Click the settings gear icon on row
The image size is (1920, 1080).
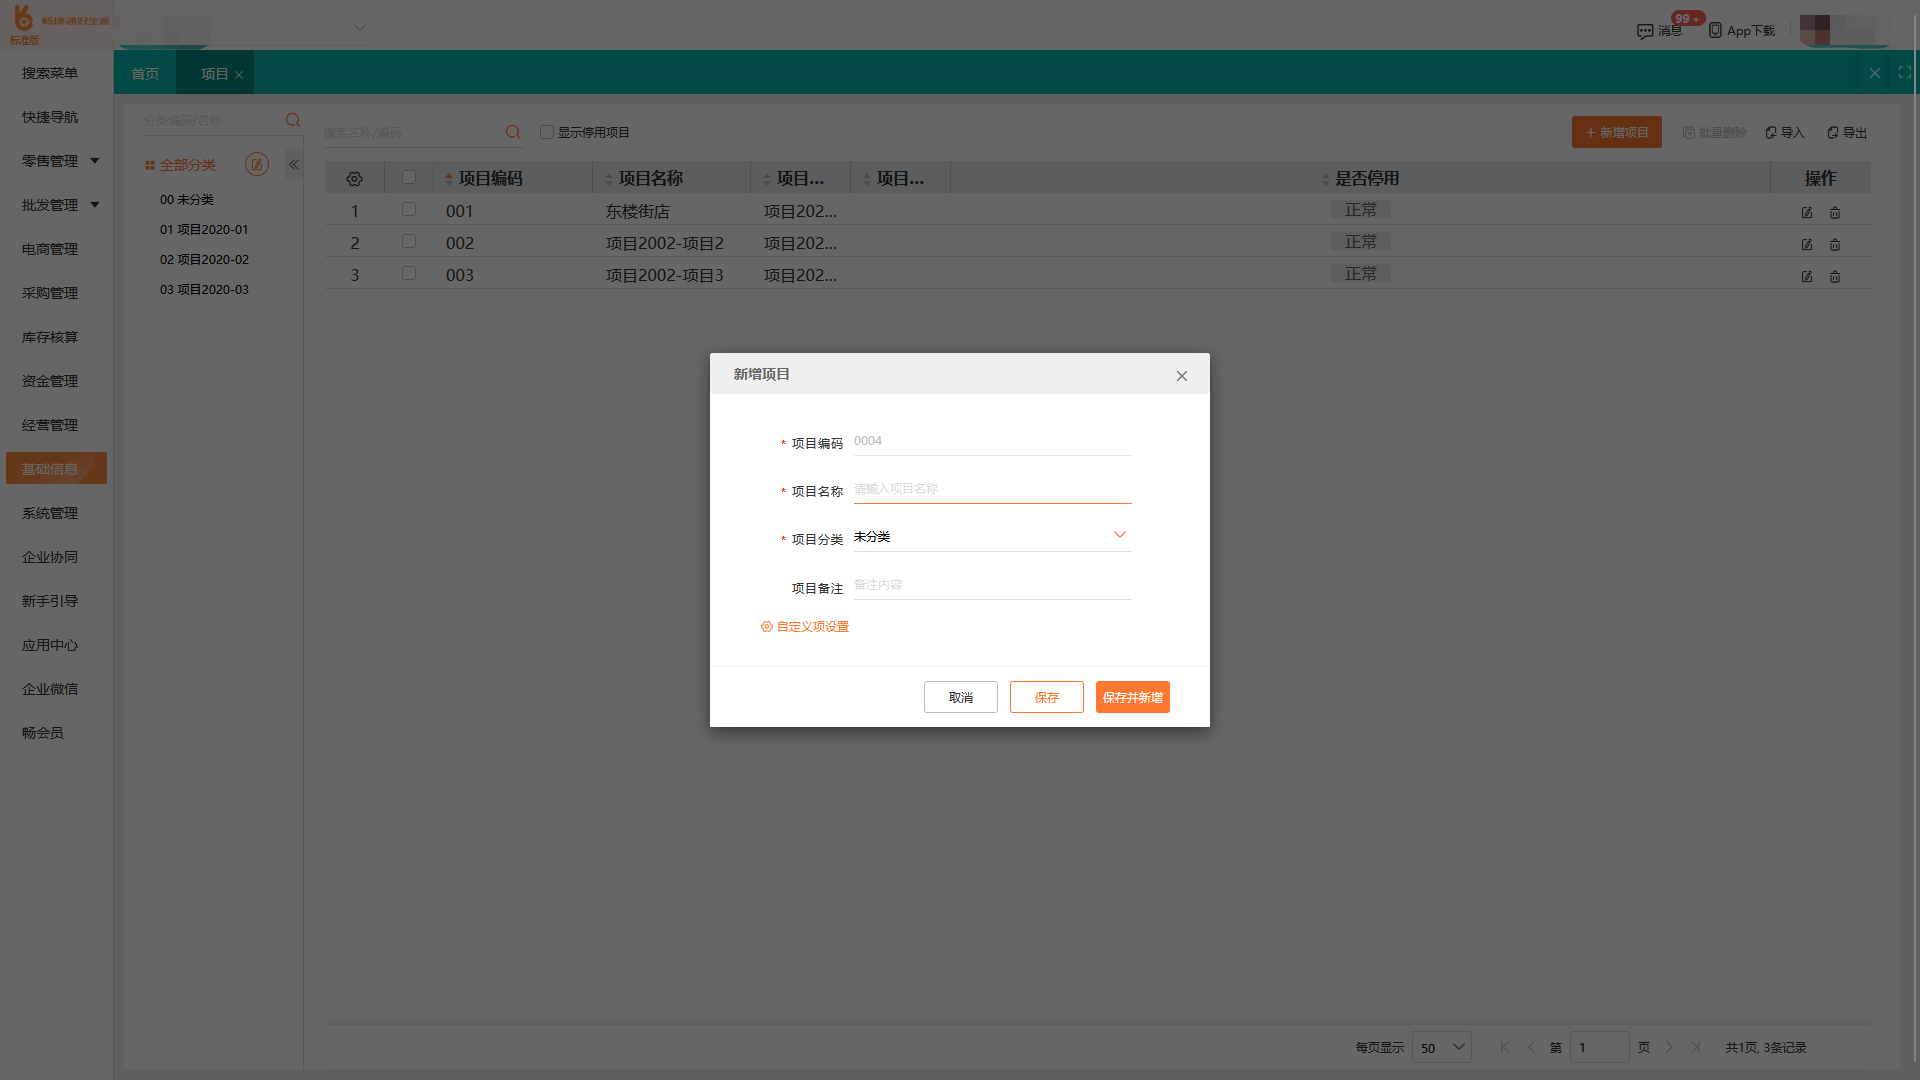pyautogui.click(x=355, y=178)
